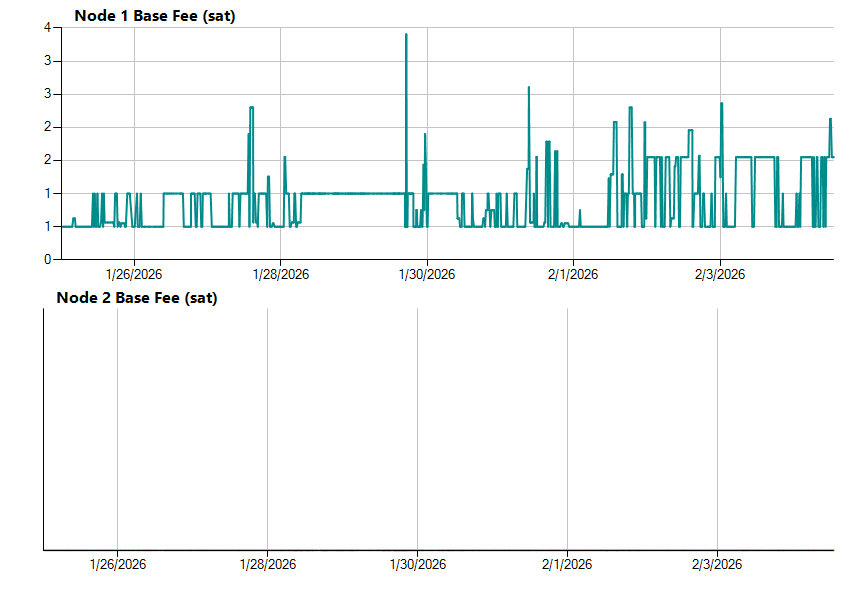This screenshot has height=600, width=860.
Task: Click the final peak at right end of Node 1 line
Action: point(830,120)
